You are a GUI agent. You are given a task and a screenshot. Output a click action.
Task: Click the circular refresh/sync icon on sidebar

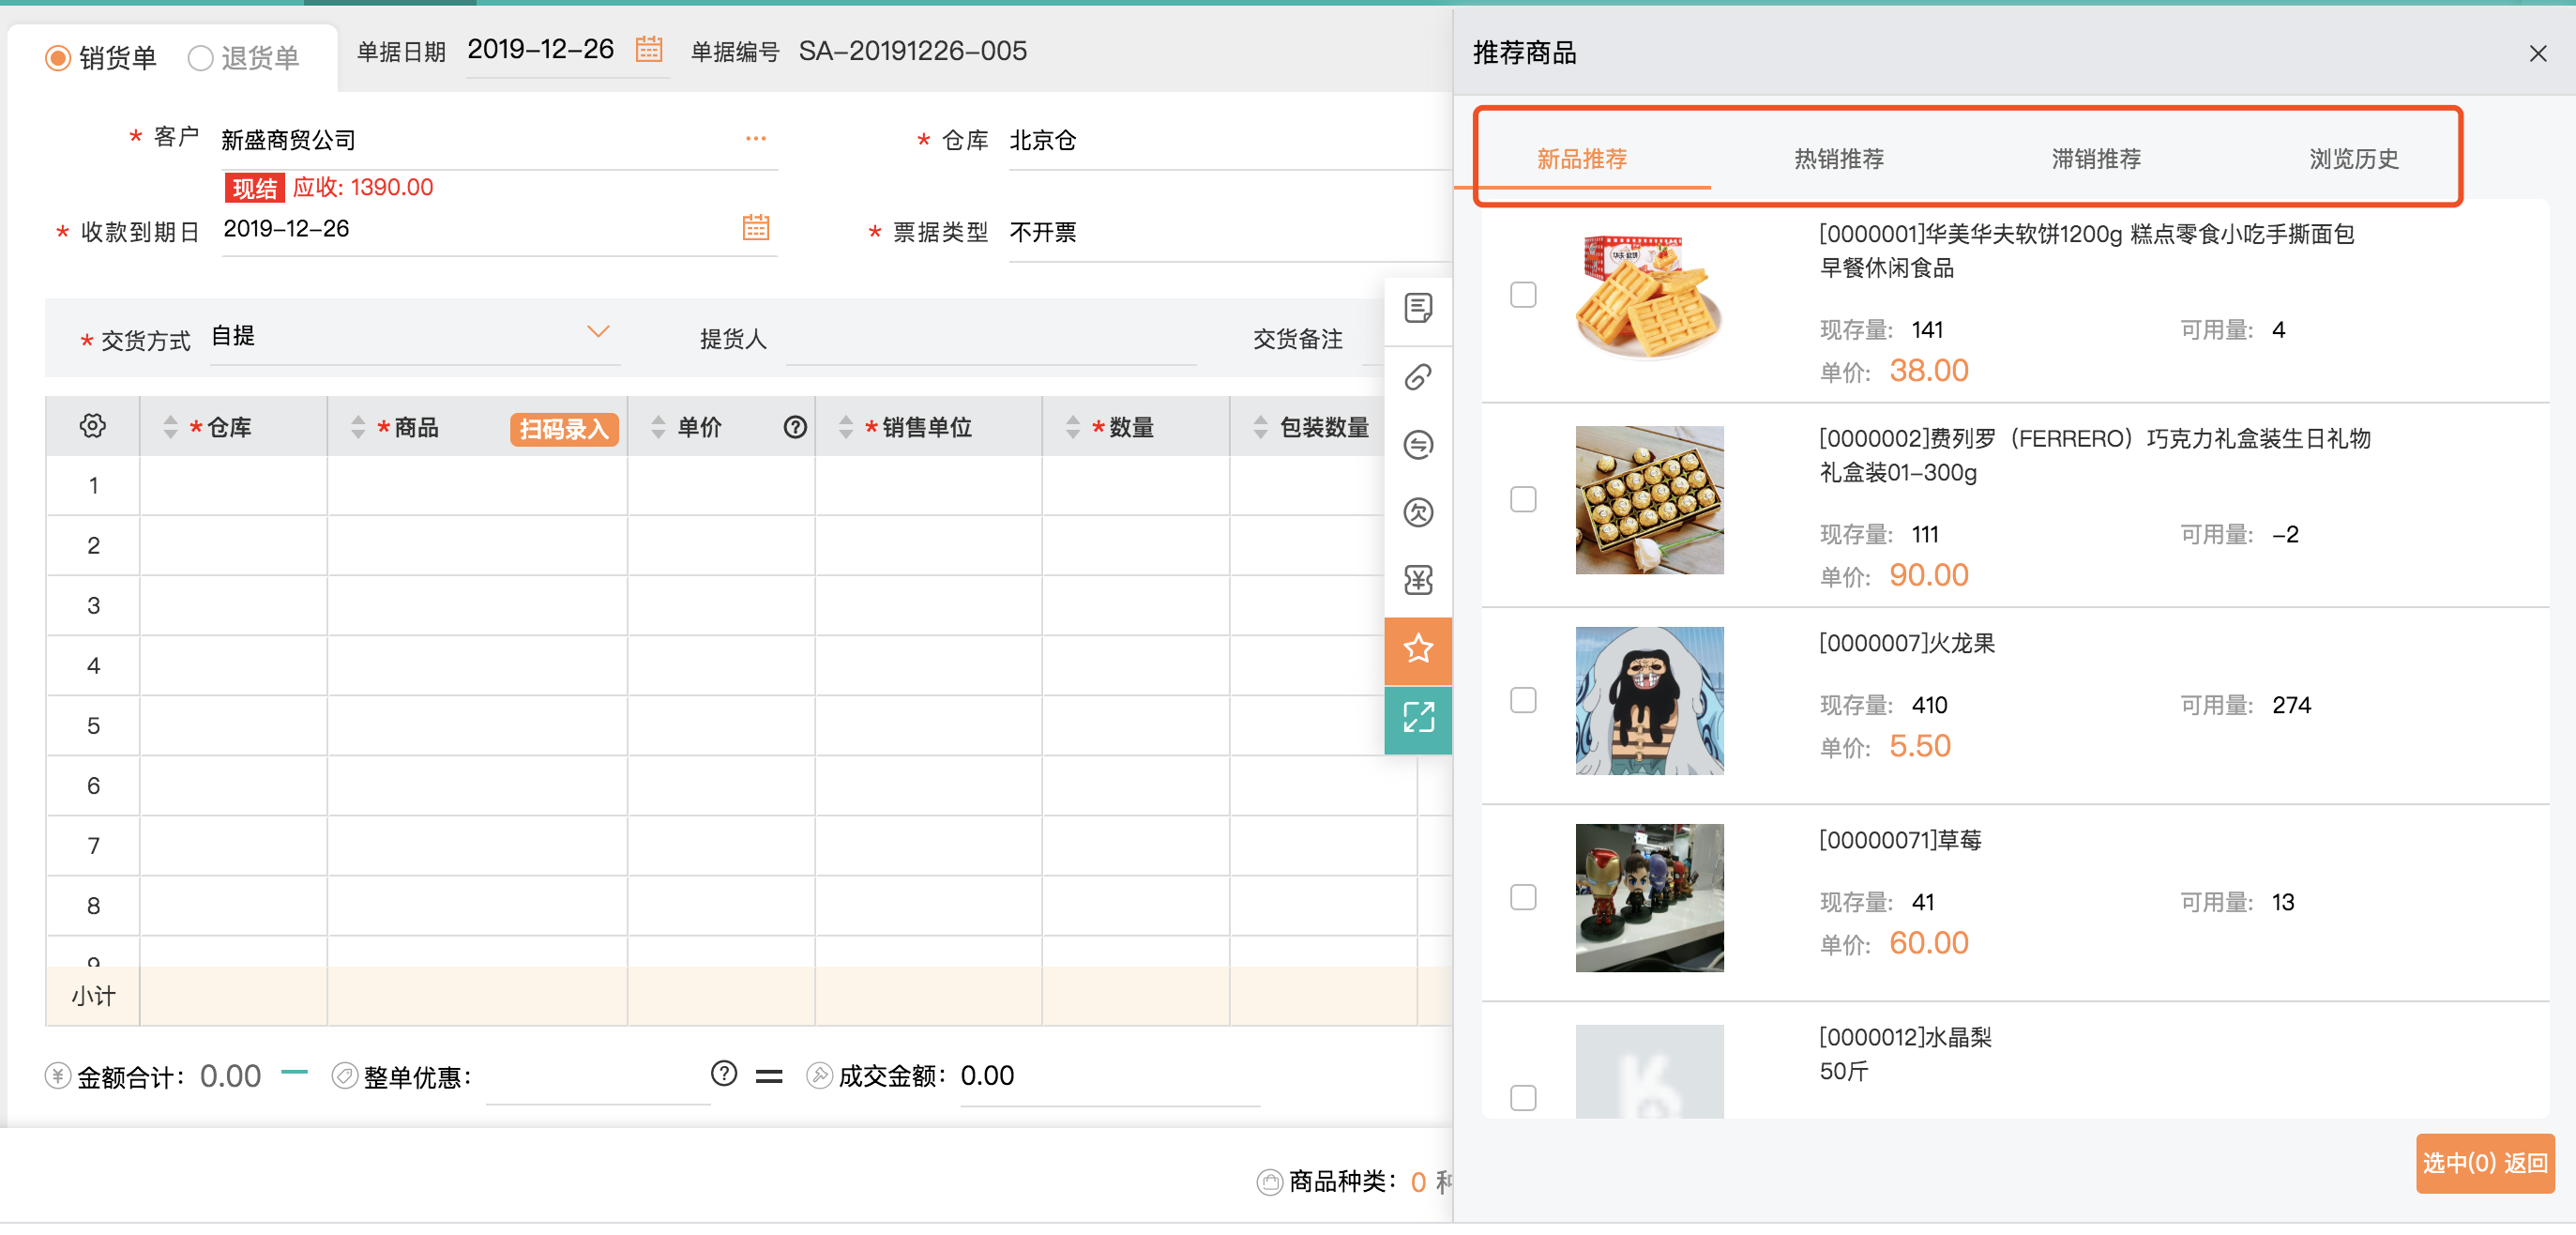[x=1417, y=448]
